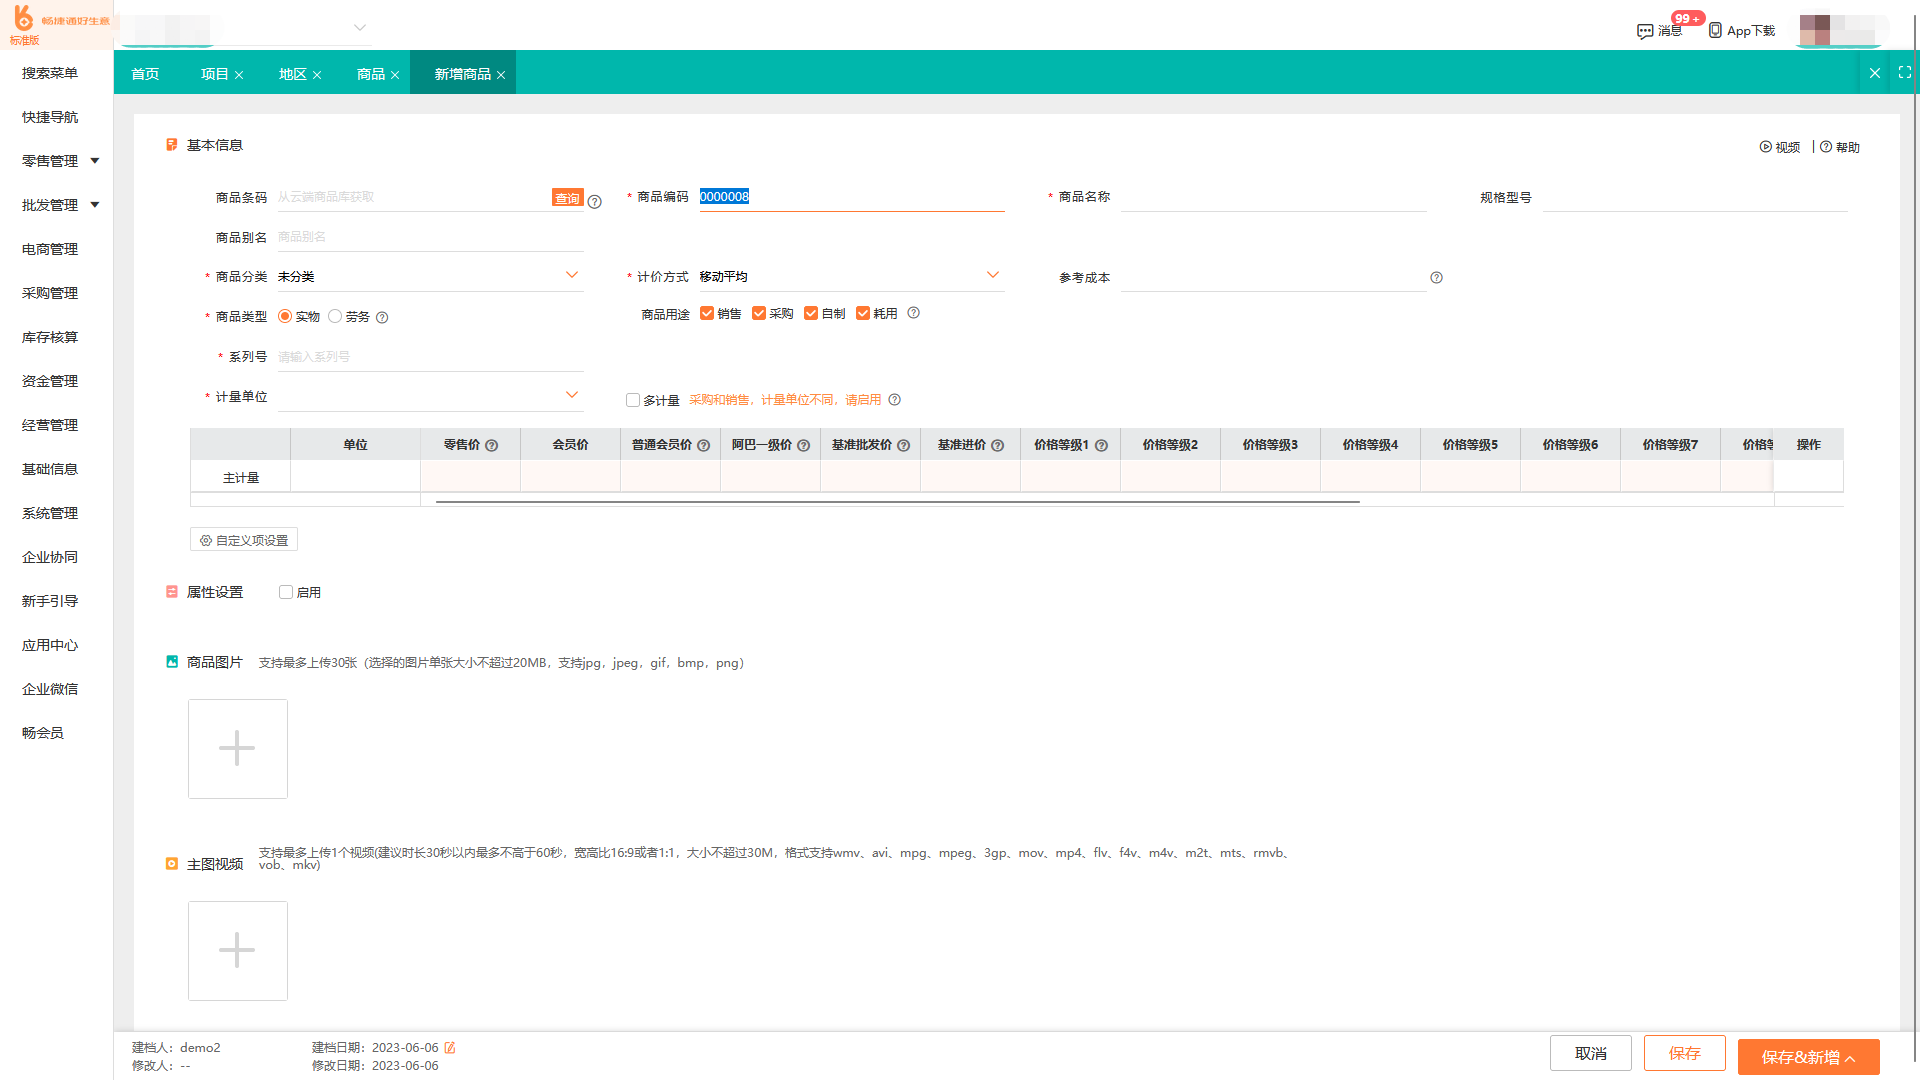Click the custom fields settings icon

[x=208, y=539]
